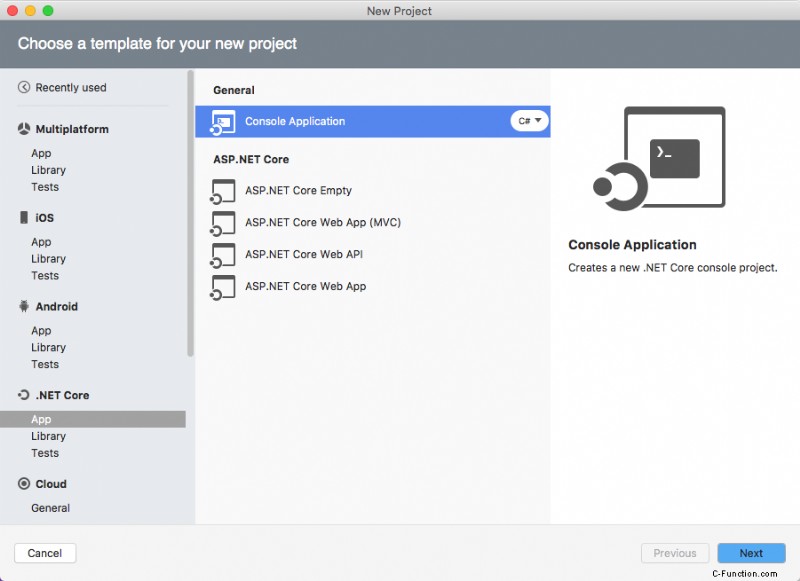Open the C# language dropdown
This screenshot has width=800, height=581.
click(x=529, y=121)
